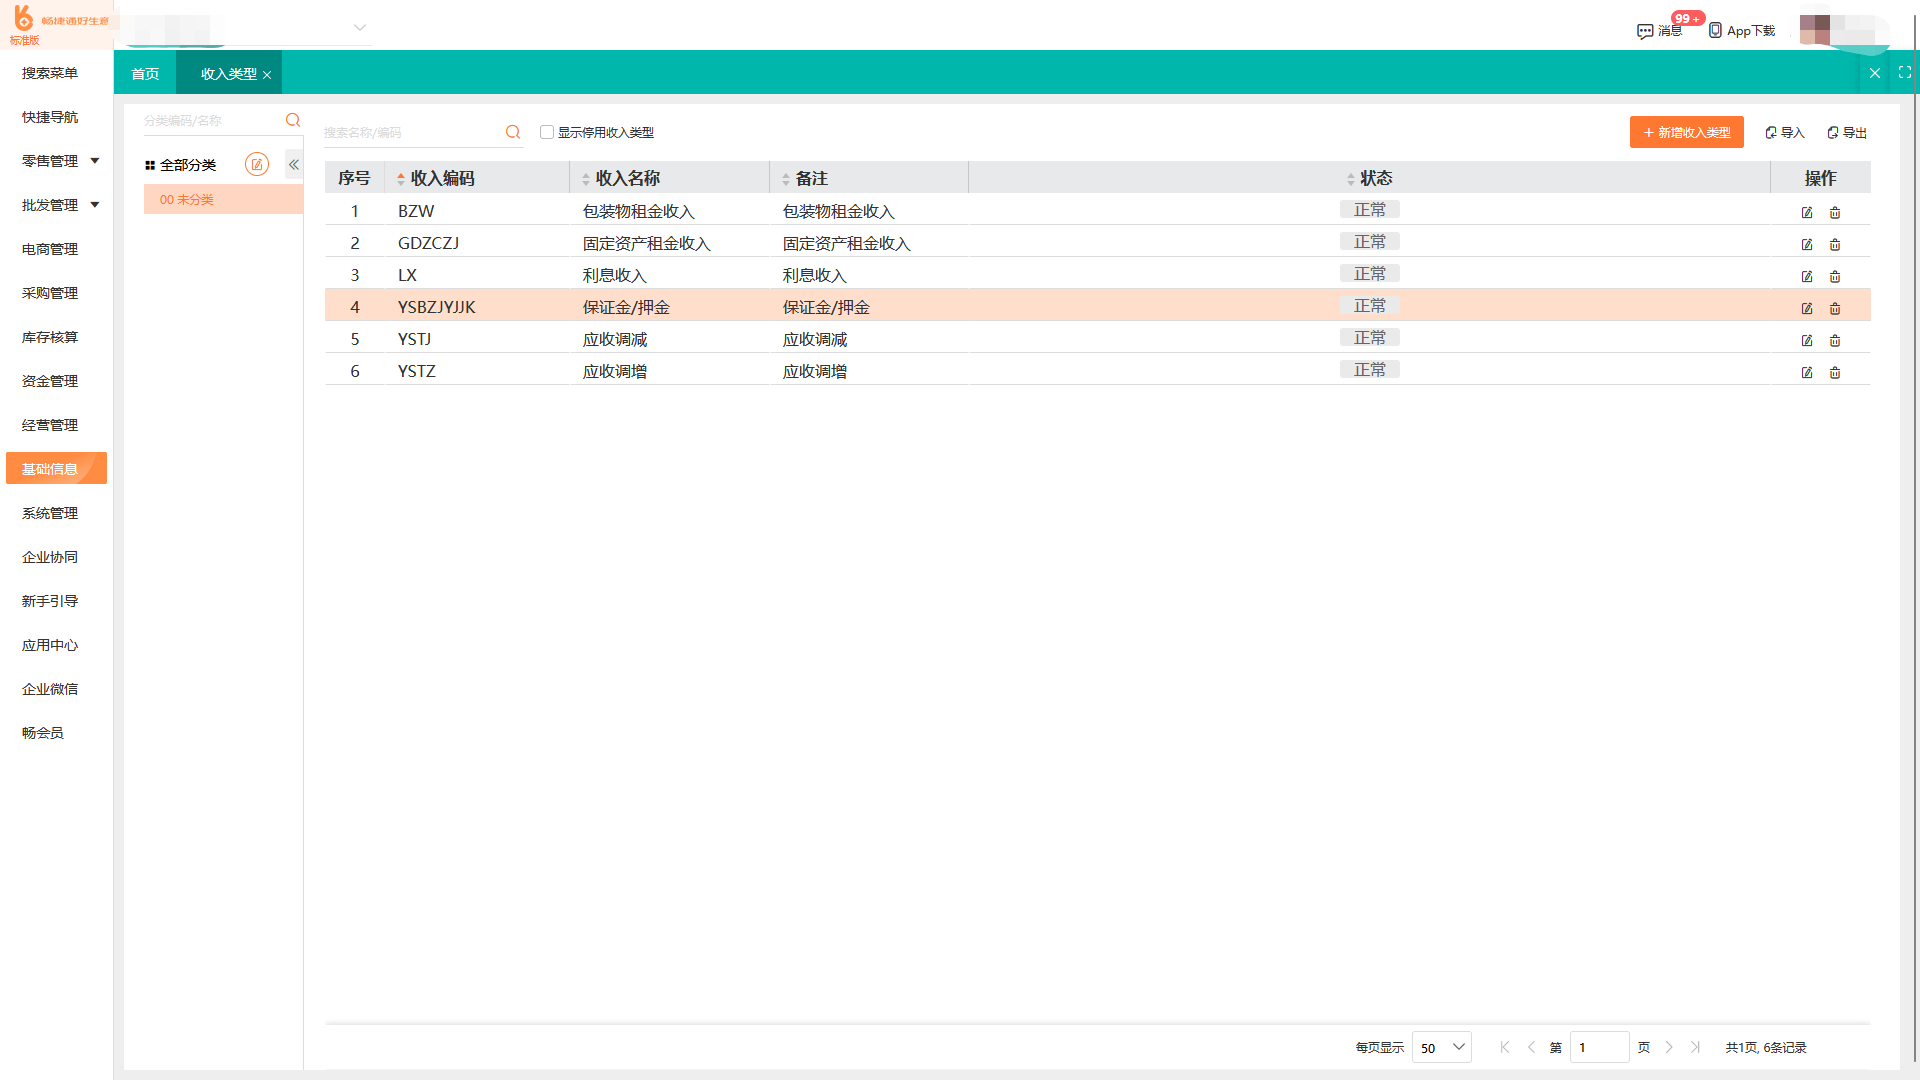Click the delete icon for YSTZ row

pyautogui.click(x=1834, y=371)
